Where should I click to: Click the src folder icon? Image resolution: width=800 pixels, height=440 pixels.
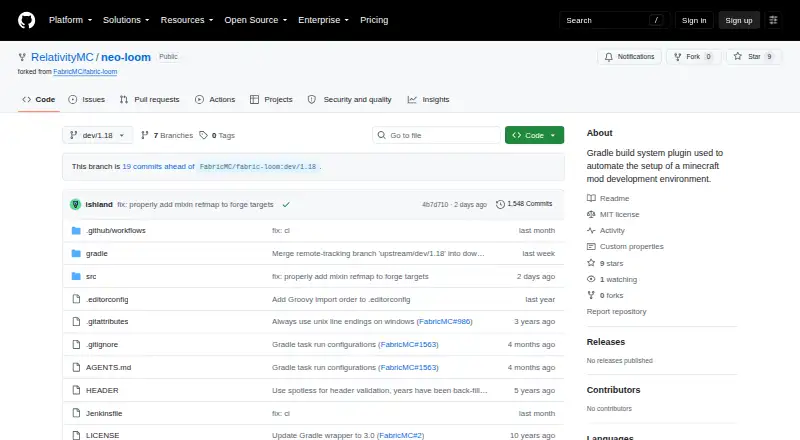pyautogui.click(x=76, y=276)
